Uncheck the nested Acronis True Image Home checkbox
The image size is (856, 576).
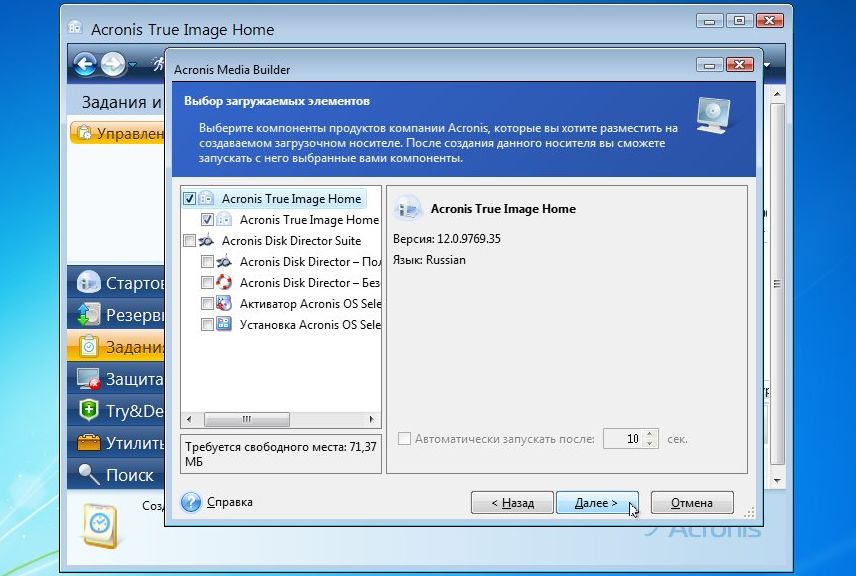point(207,219)
